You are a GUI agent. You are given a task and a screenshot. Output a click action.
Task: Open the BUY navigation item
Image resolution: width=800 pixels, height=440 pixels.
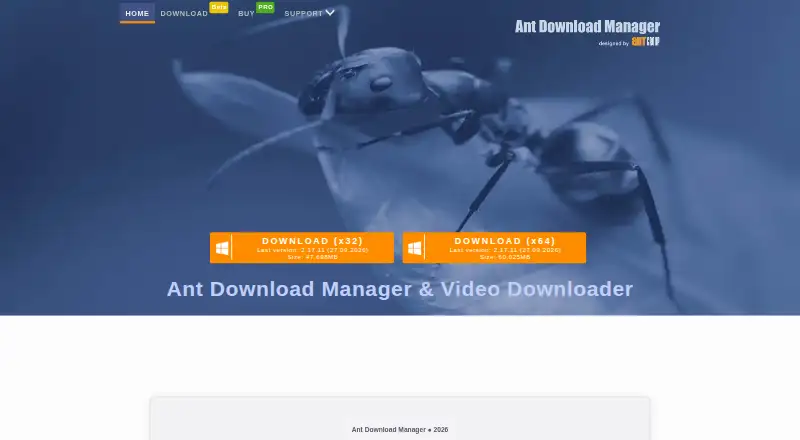(x=246, y=13)
